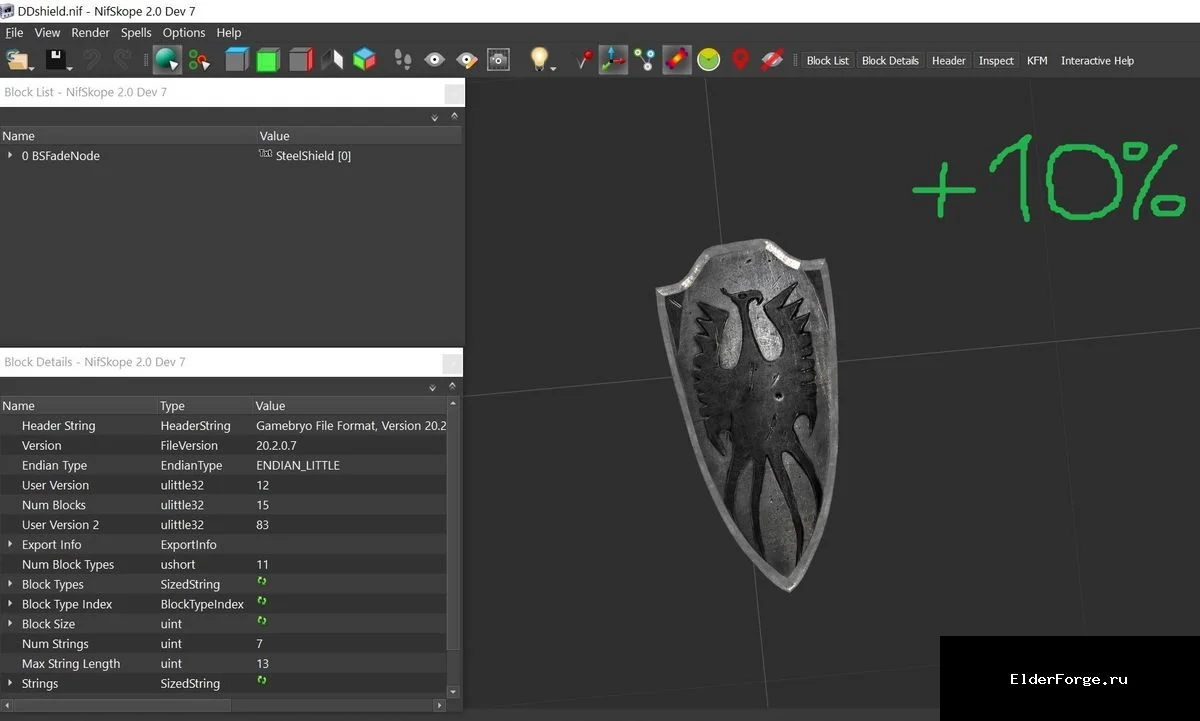Expand the 0 BSFadeNode tree item
Screen dimensions: 1200x721
[10, 156]
